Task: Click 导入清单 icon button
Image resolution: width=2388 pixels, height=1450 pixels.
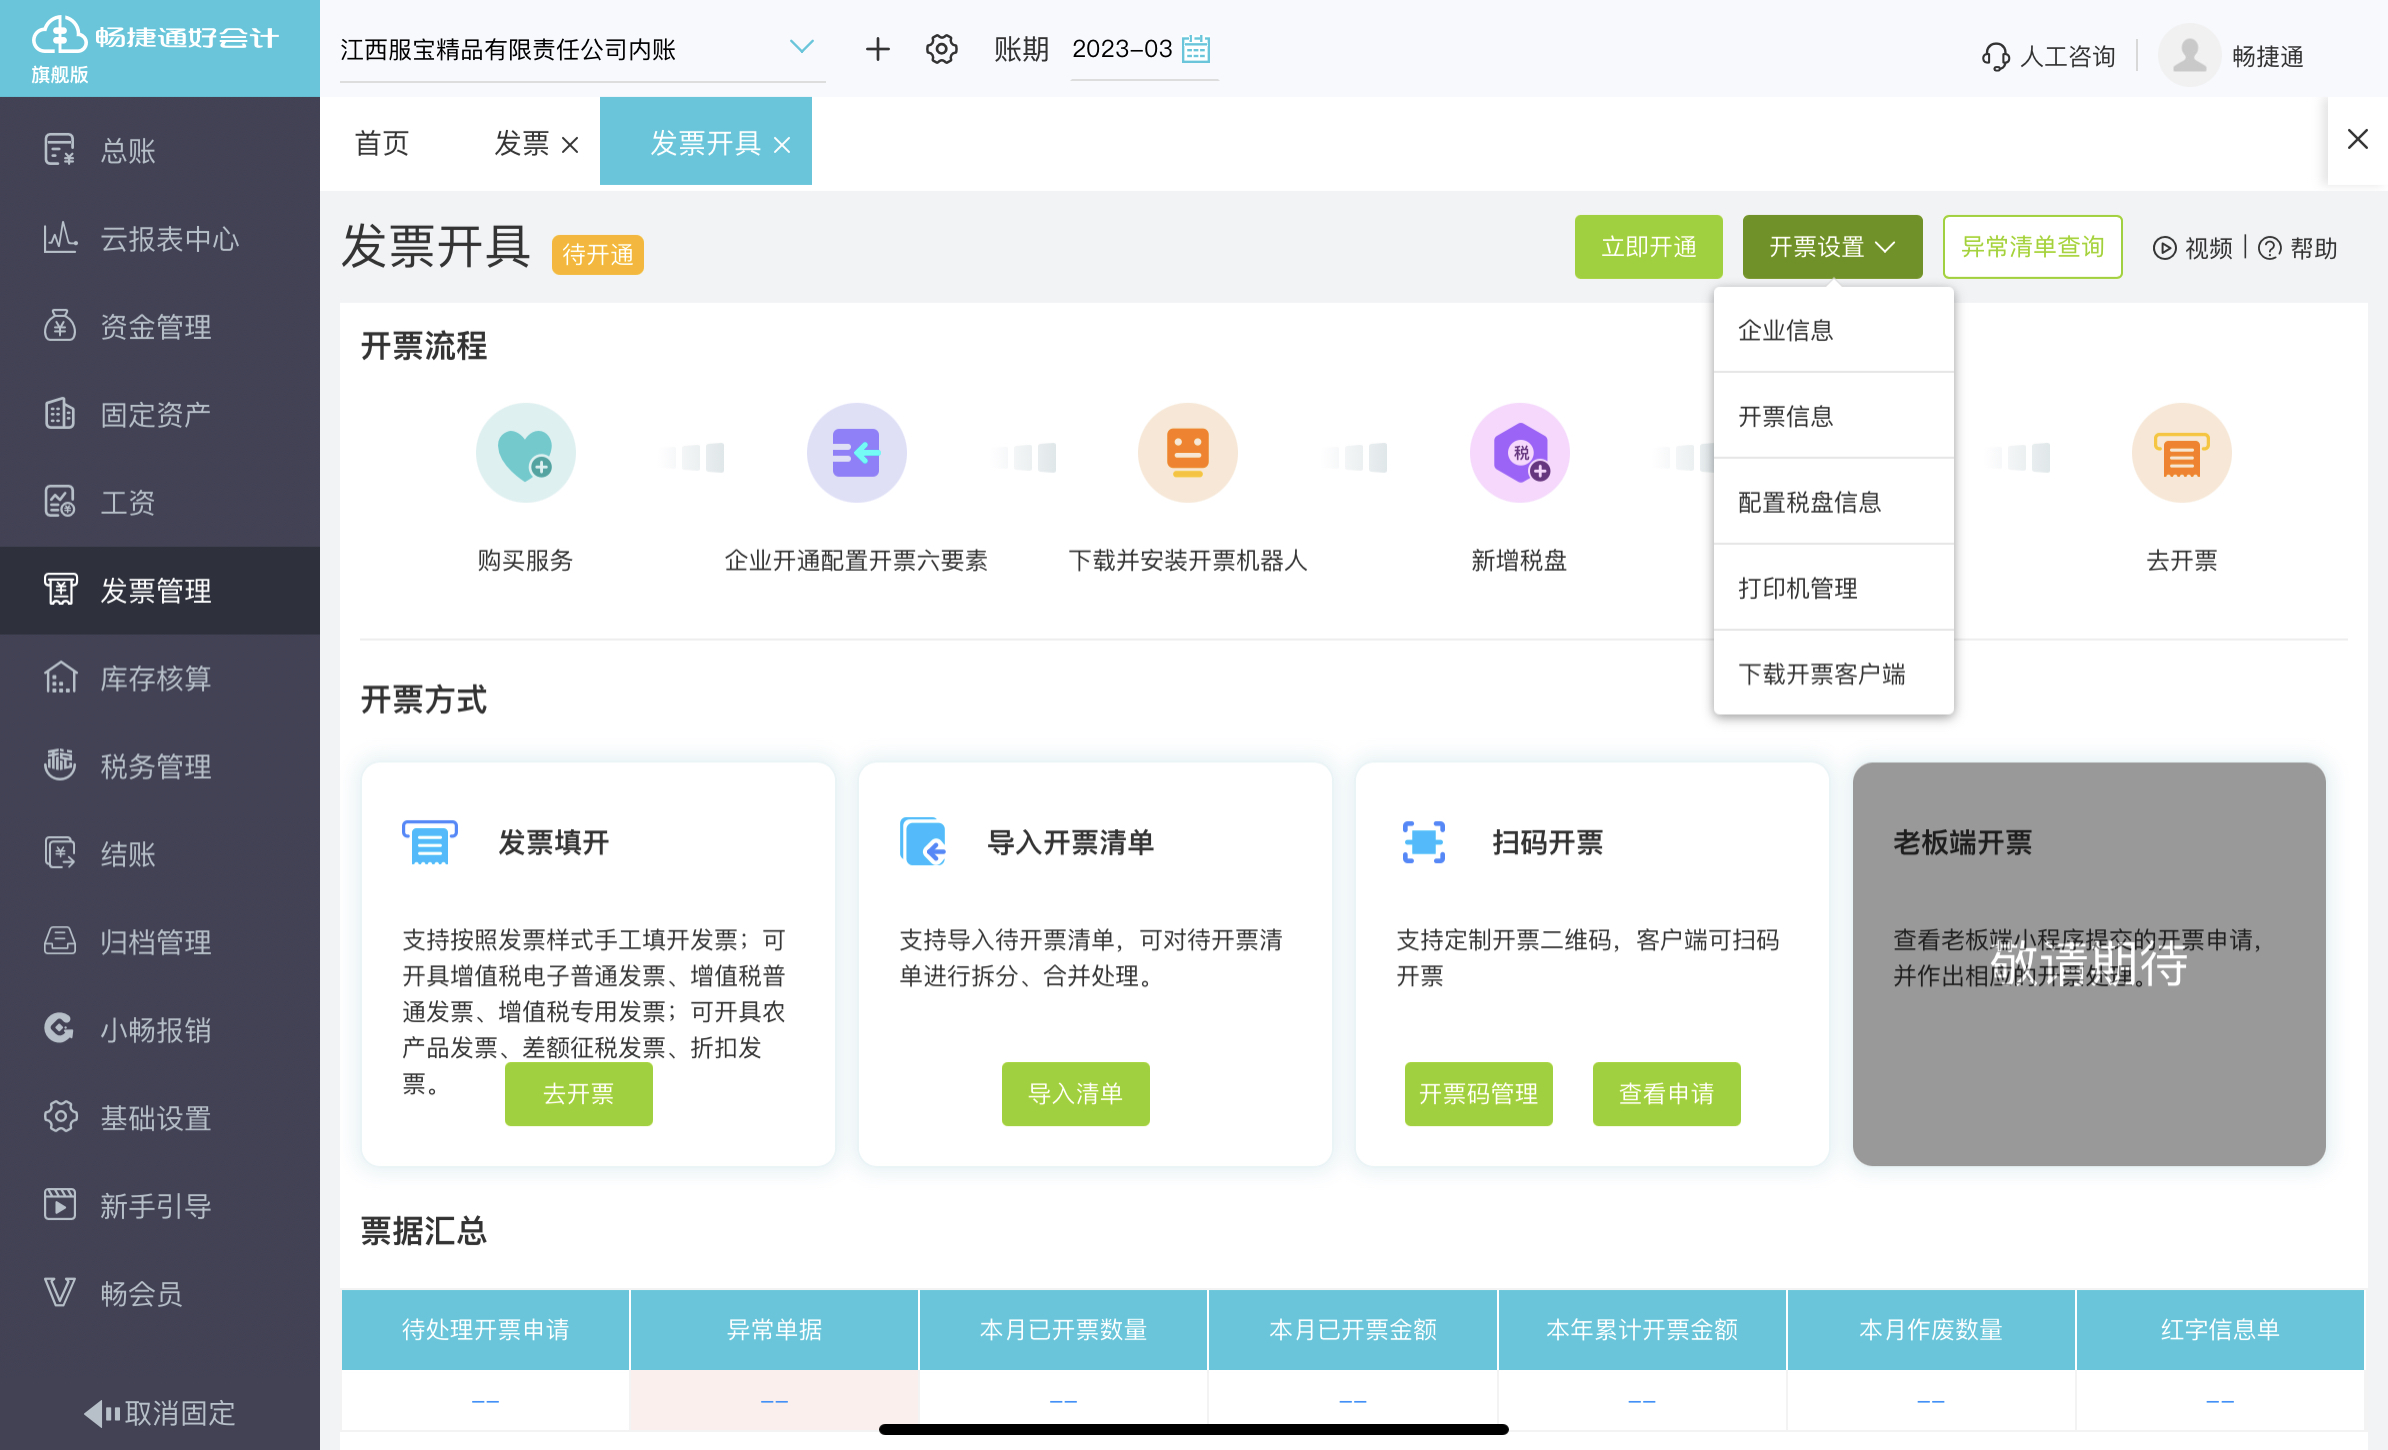Action: click(x=1076, y=1093)
